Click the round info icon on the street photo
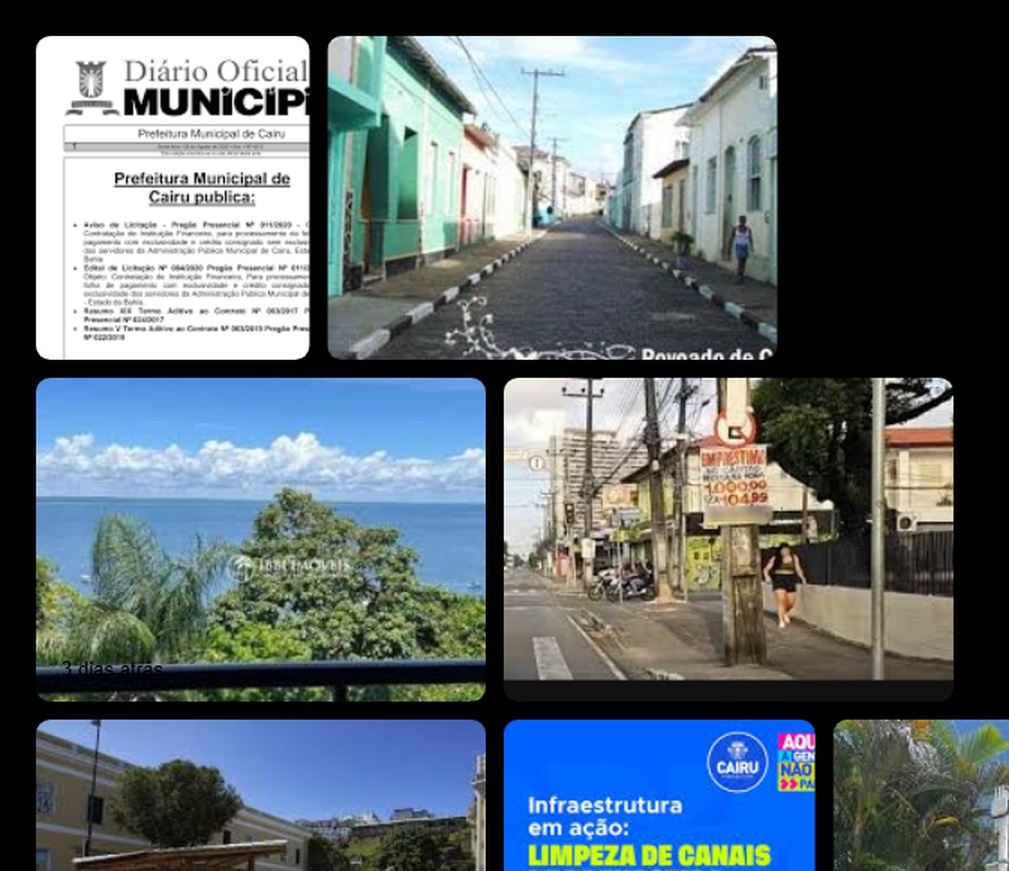The height and width of the screenshot is (871, 1009). coord(536,463)
